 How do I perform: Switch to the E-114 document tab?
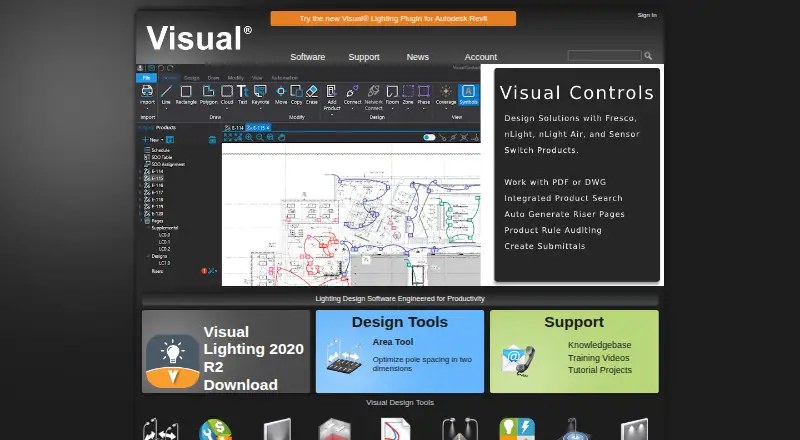click(x=234, y=128)
